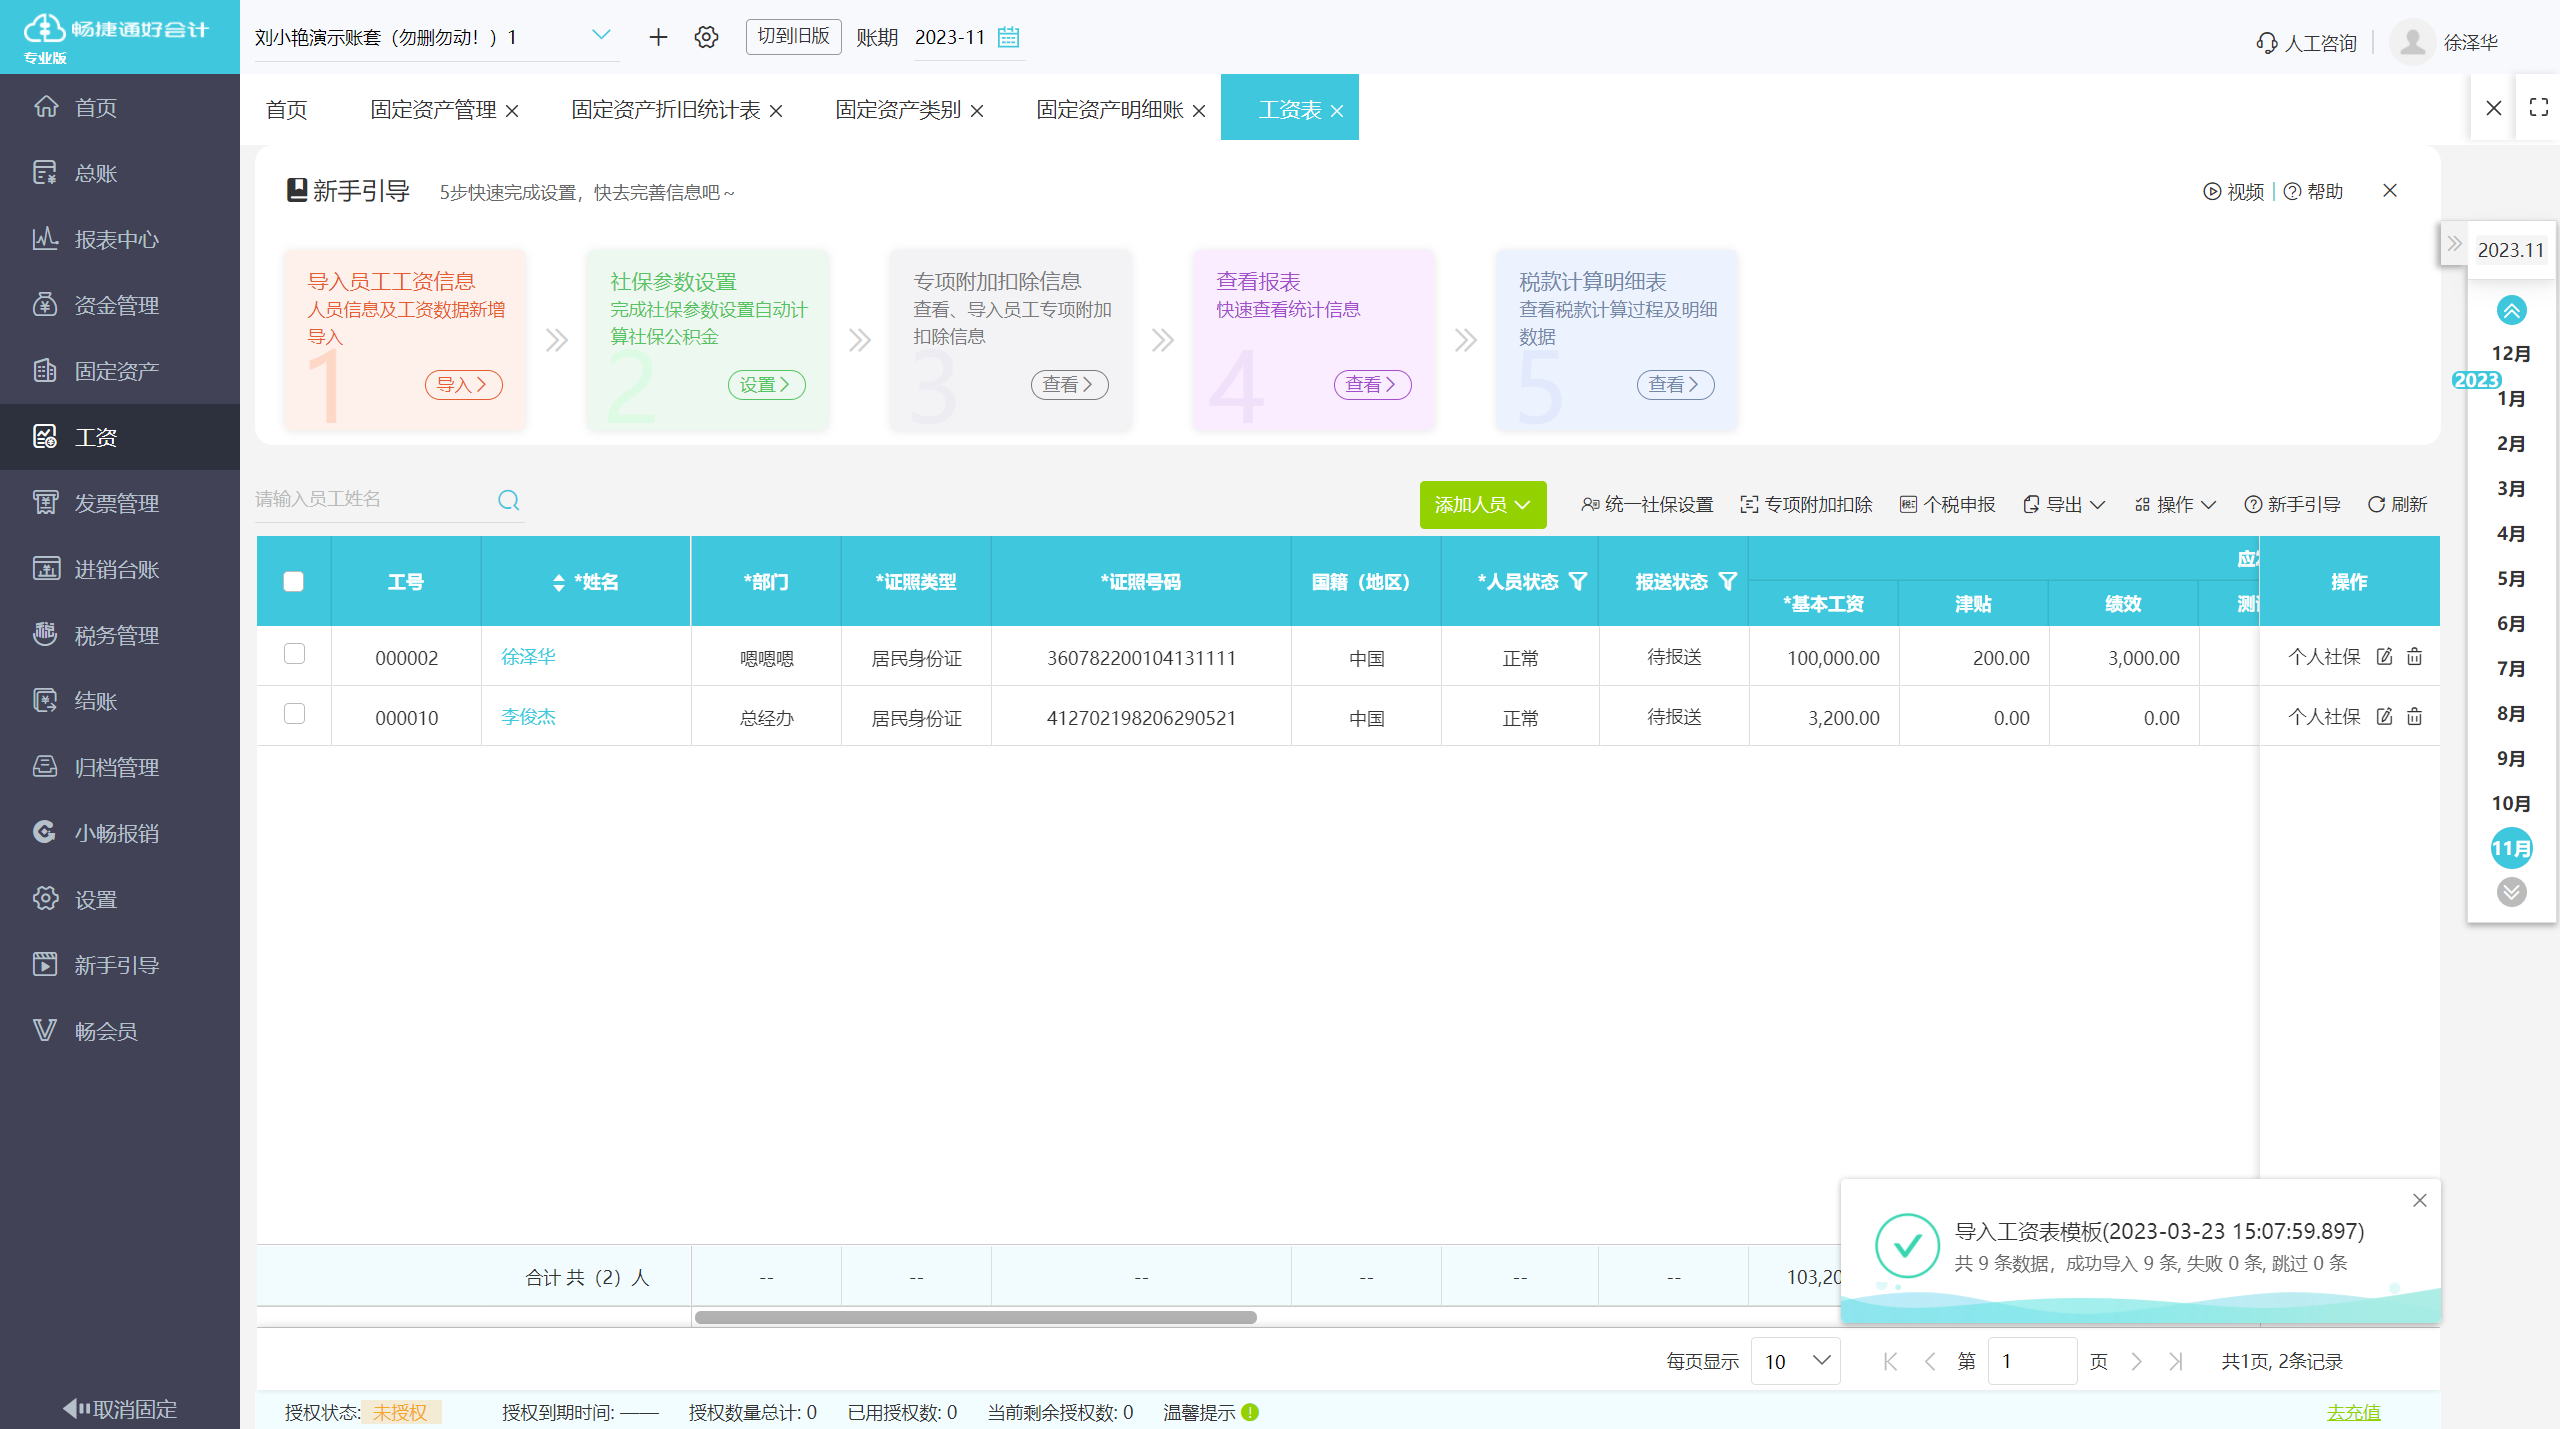Click 导入 employee payroll information
The height and width of the screenshot is (1429, 2560).
pos(461,383)
